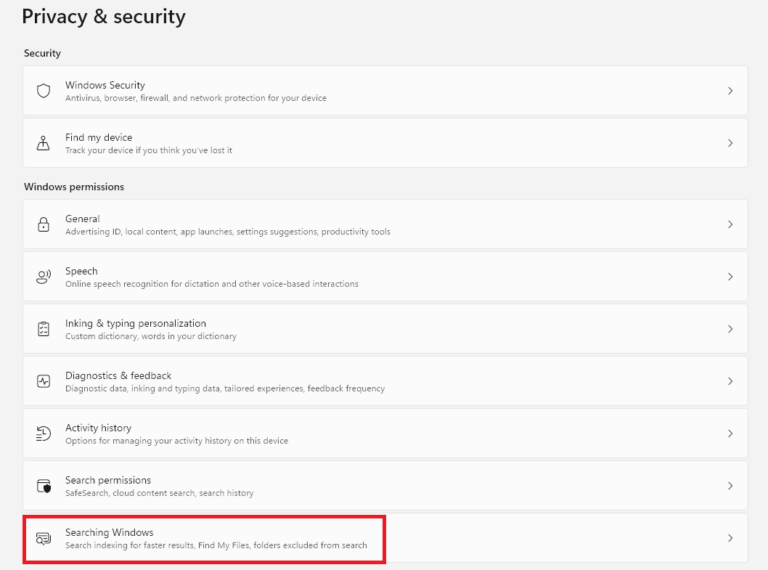Click the Inking & typing clipboard icon
Screen dimensions: 768x570
(x=43, y=329)
